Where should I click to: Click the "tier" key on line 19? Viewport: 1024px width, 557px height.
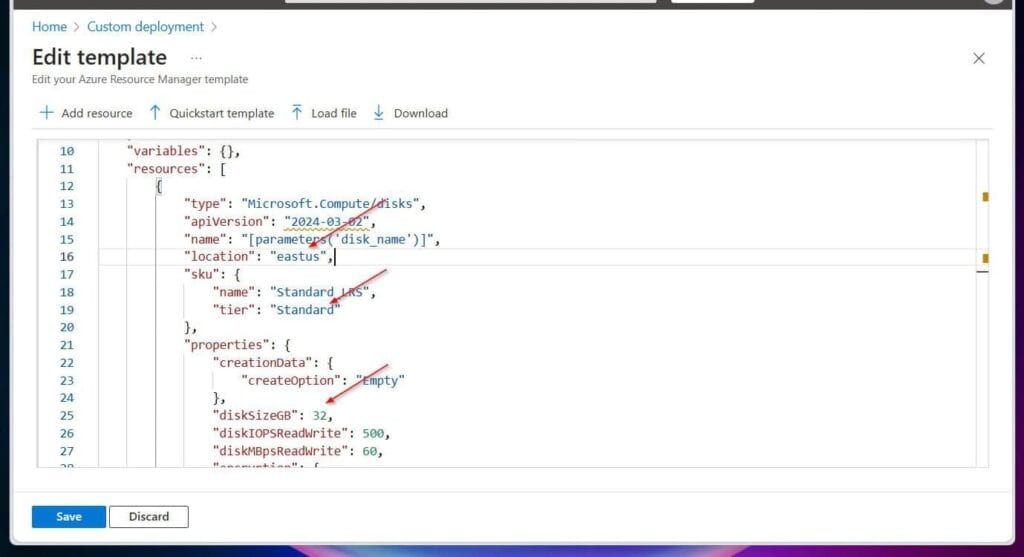[234, 310]
